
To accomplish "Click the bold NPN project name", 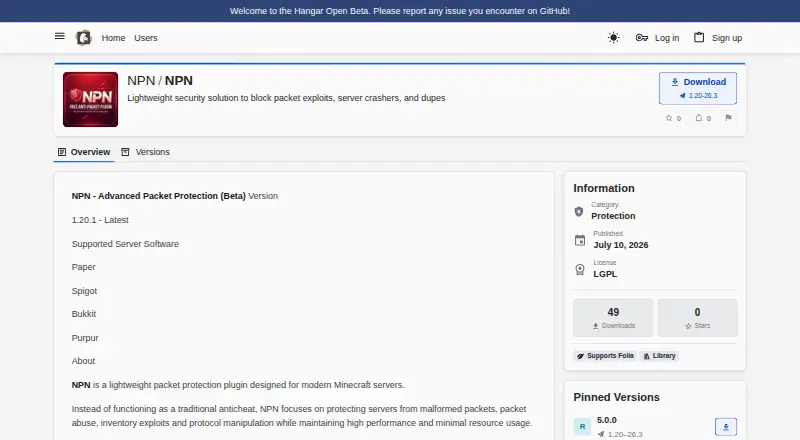I will click(x=179, y=81).
